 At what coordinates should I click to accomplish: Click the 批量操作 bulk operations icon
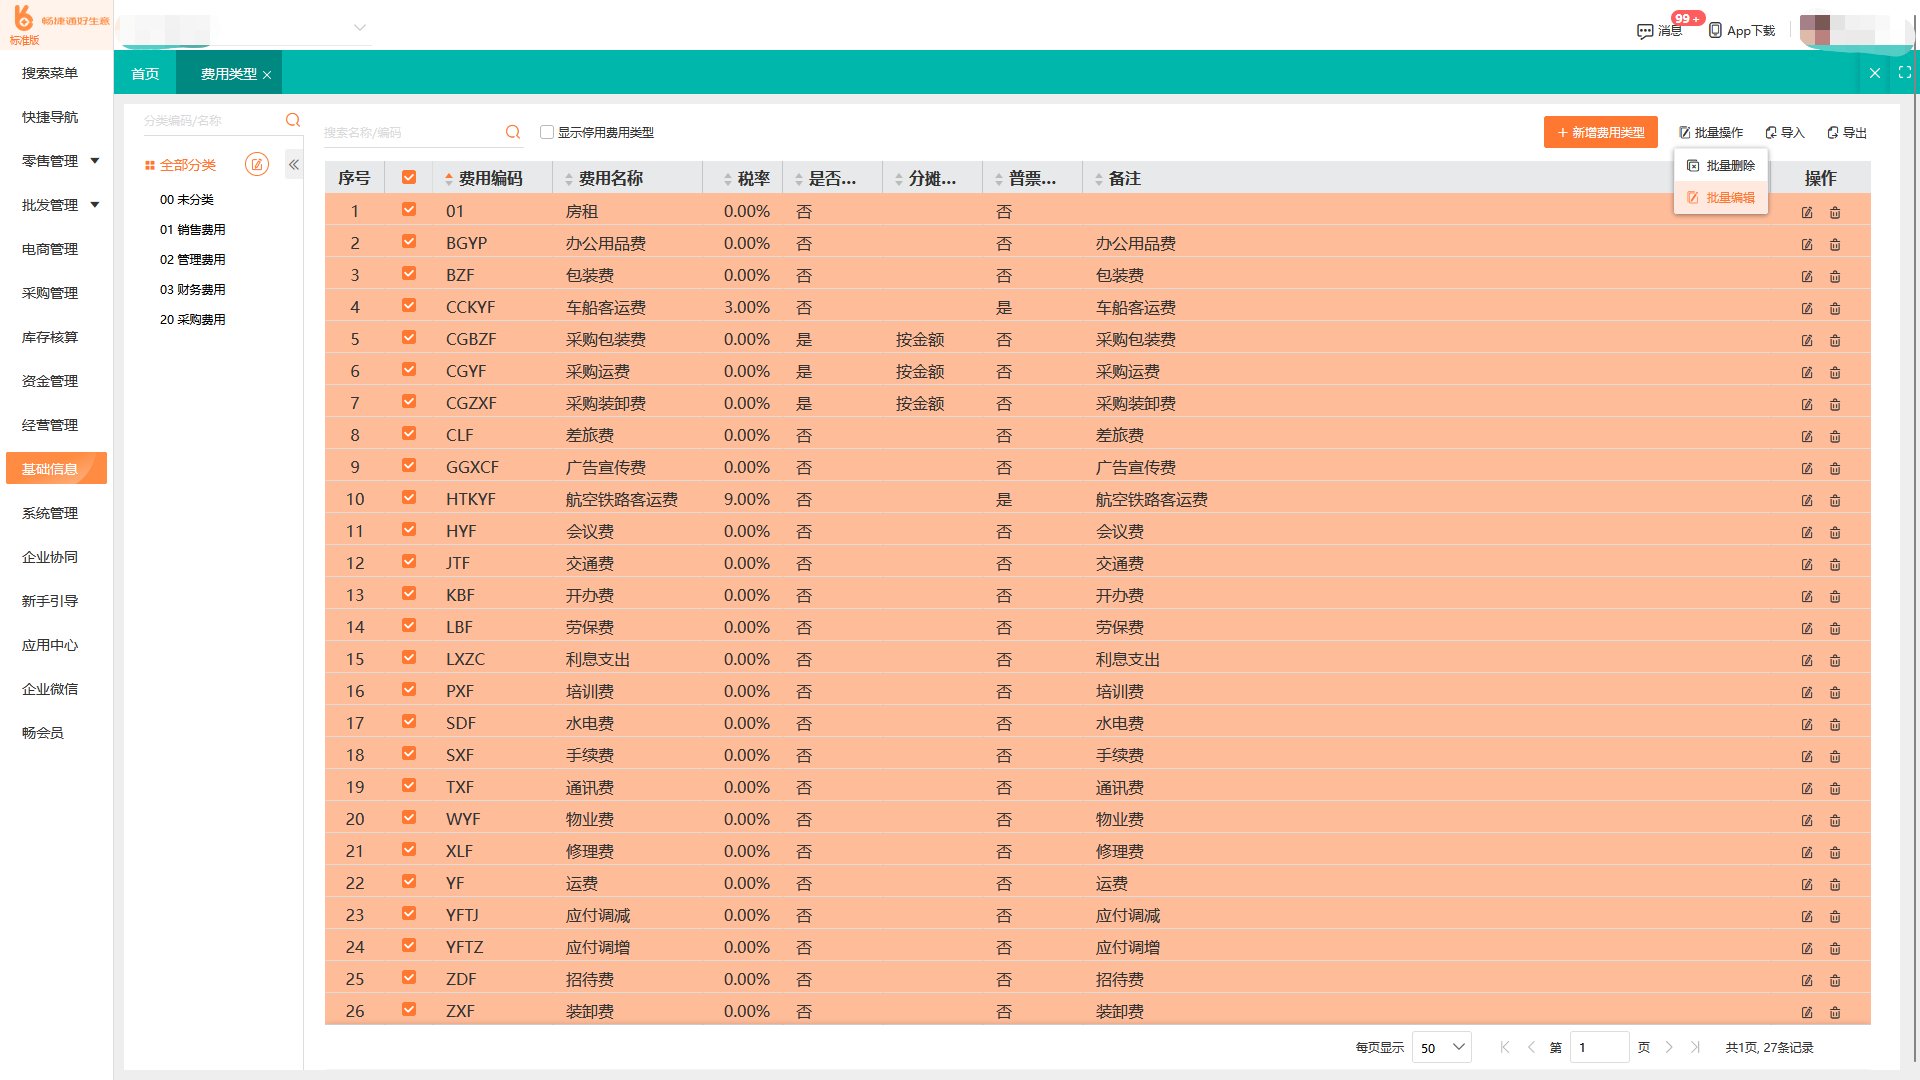coord(1710,131)
